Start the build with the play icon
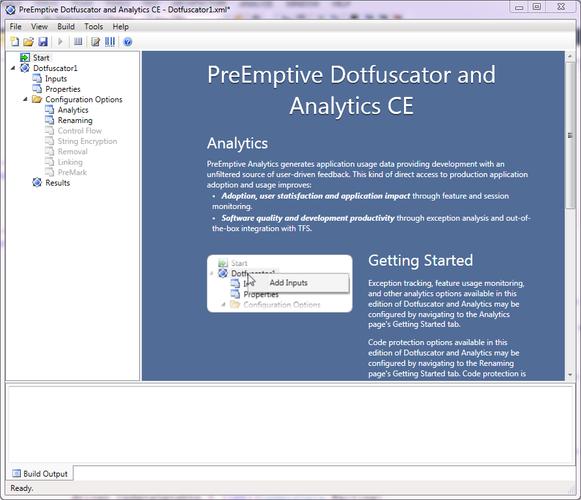This screenshot has height=500, width=581. click(60, 42)
